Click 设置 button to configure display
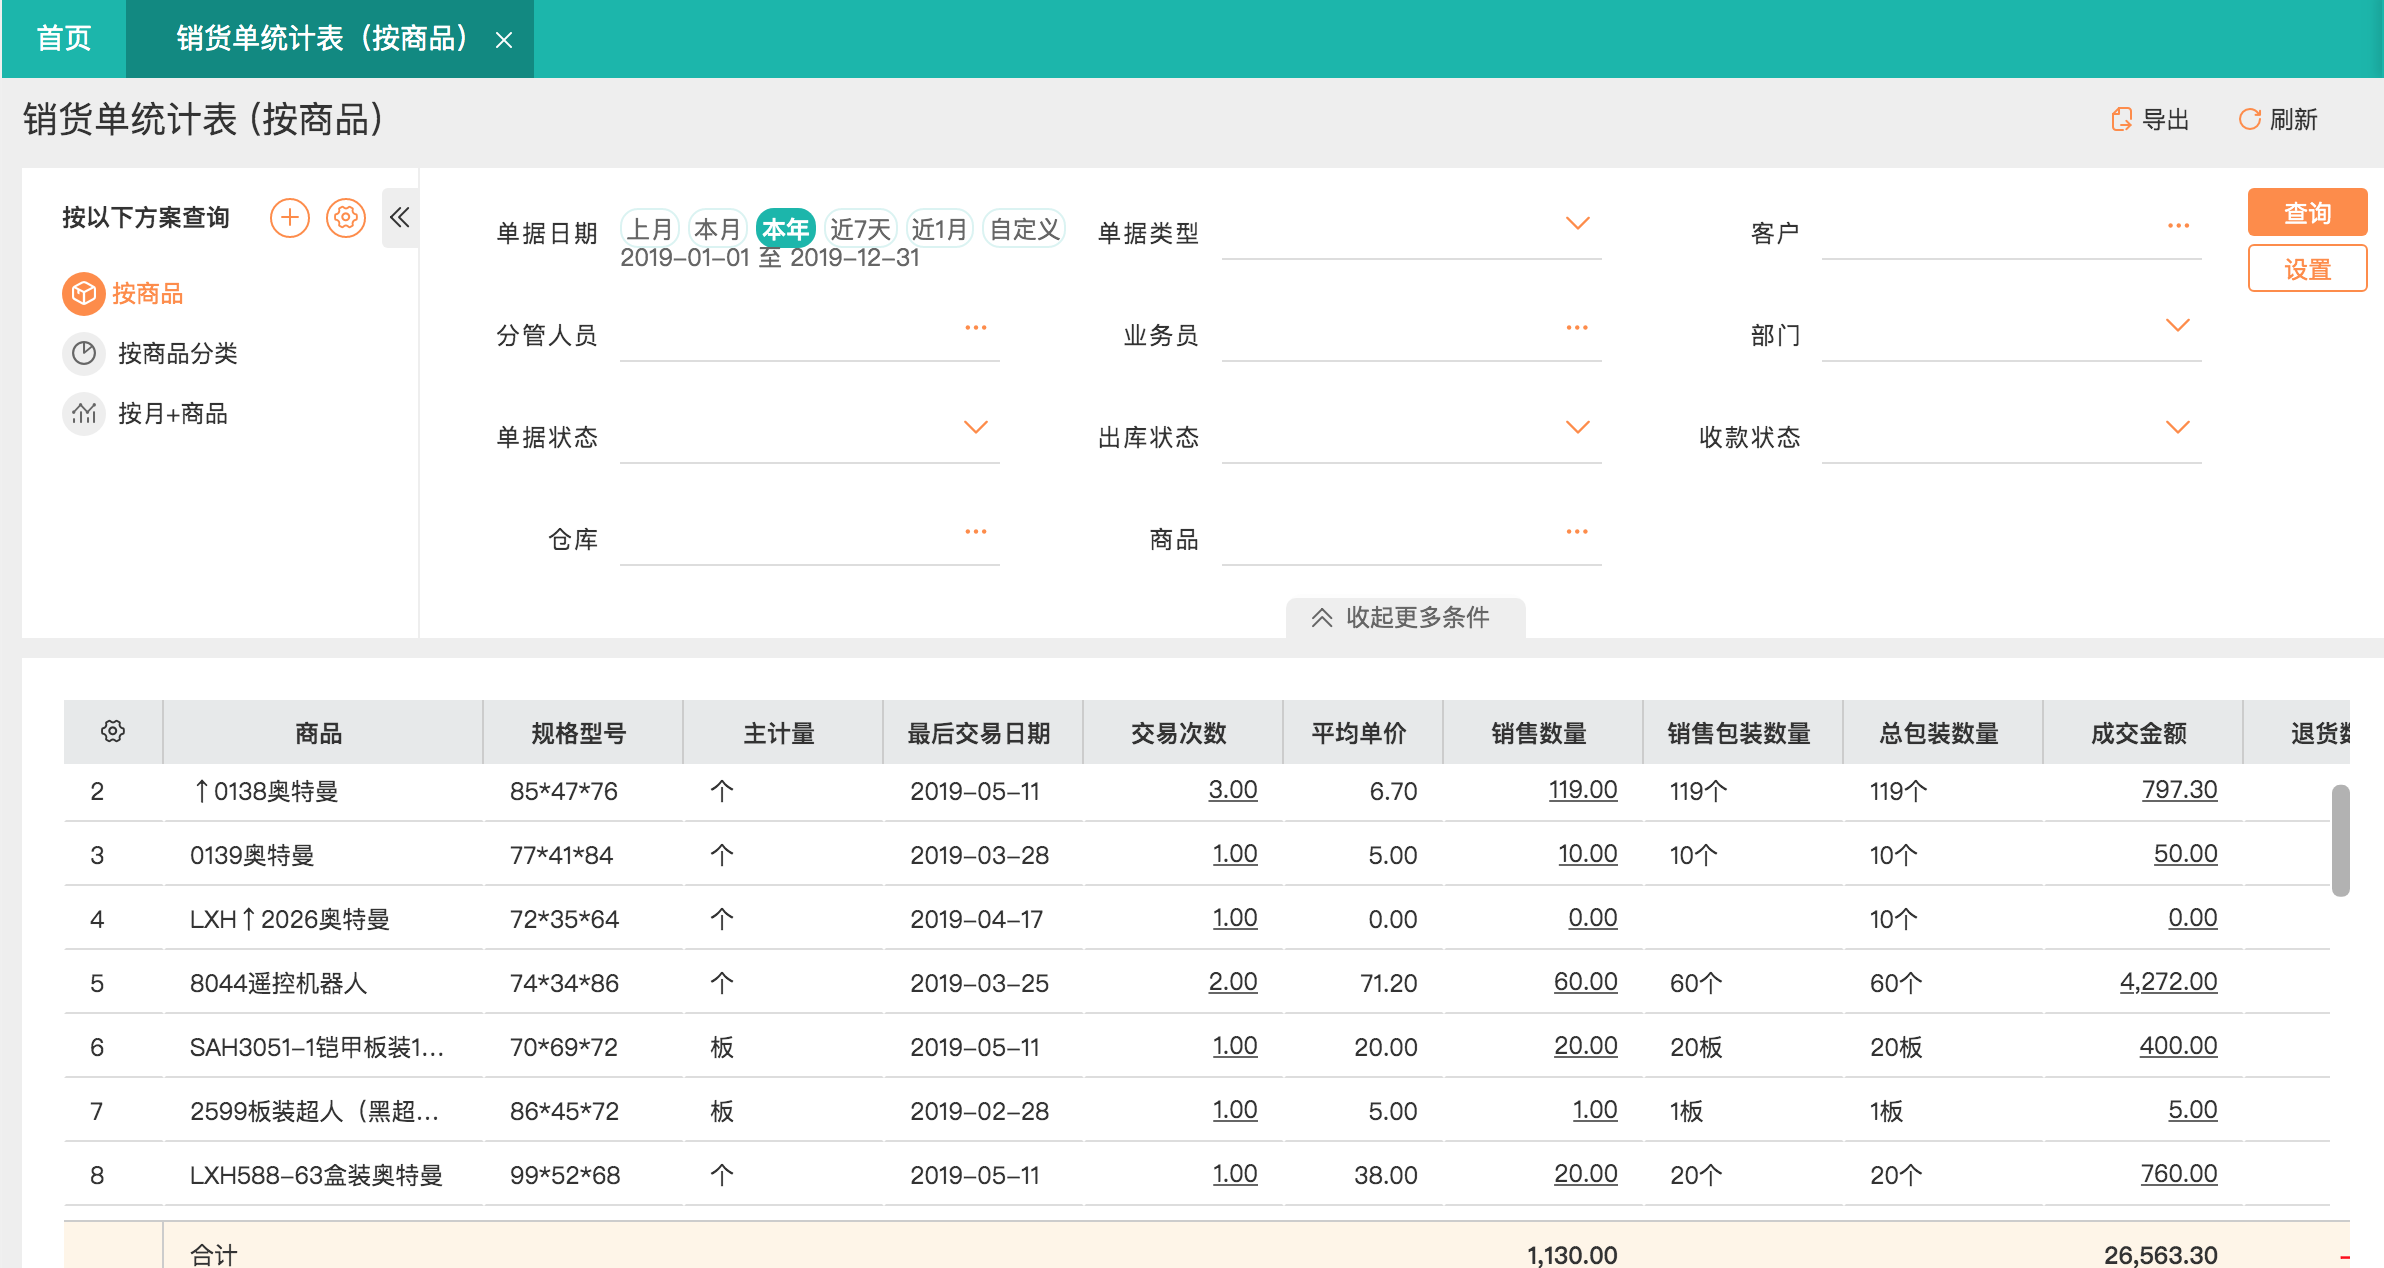2384x1268 pixels. [2304, 268]
